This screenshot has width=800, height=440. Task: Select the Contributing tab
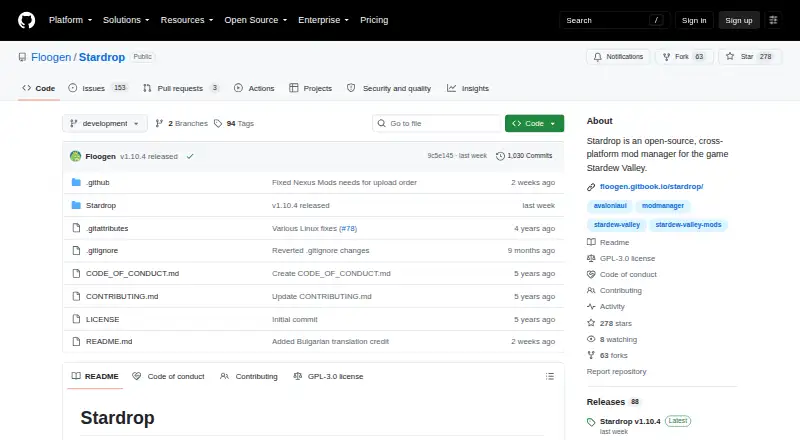[248, 376]
